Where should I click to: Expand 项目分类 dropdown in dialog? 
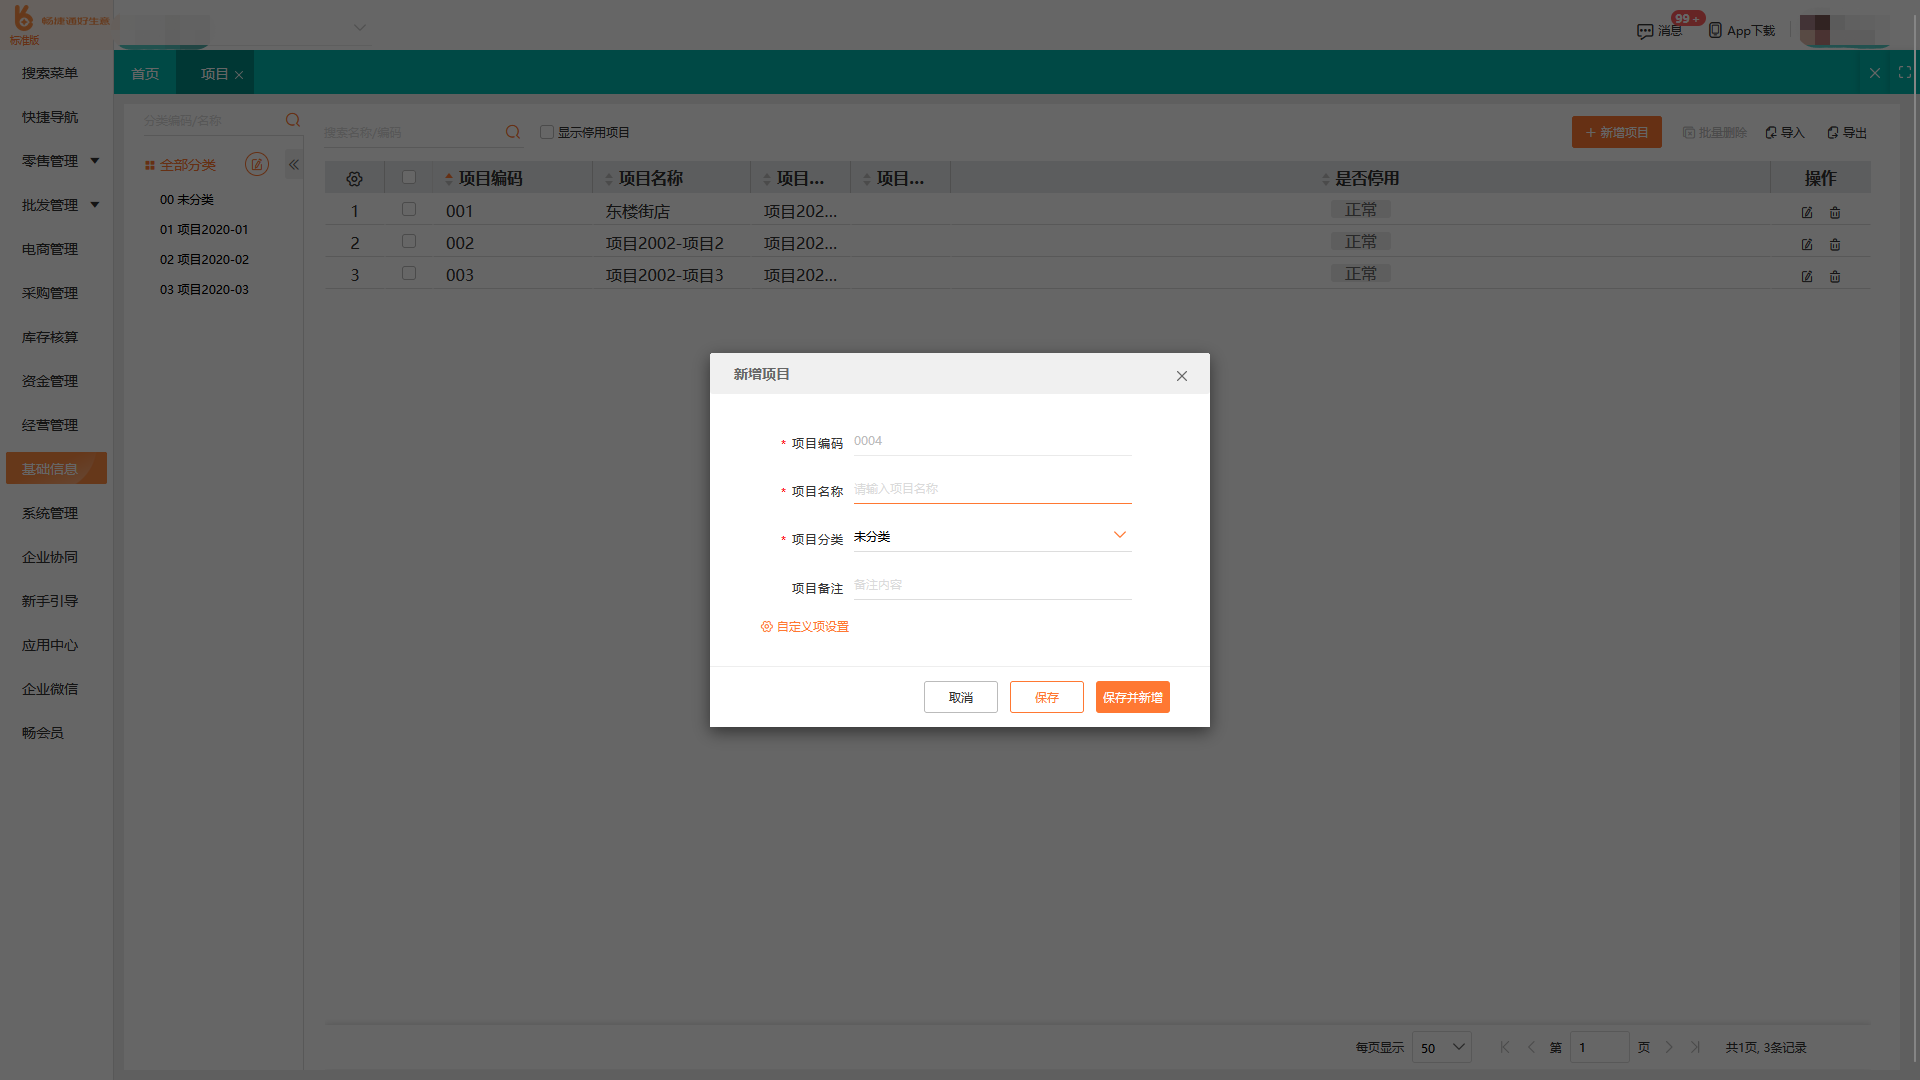pyautogui.click(x=1121, y=535)
